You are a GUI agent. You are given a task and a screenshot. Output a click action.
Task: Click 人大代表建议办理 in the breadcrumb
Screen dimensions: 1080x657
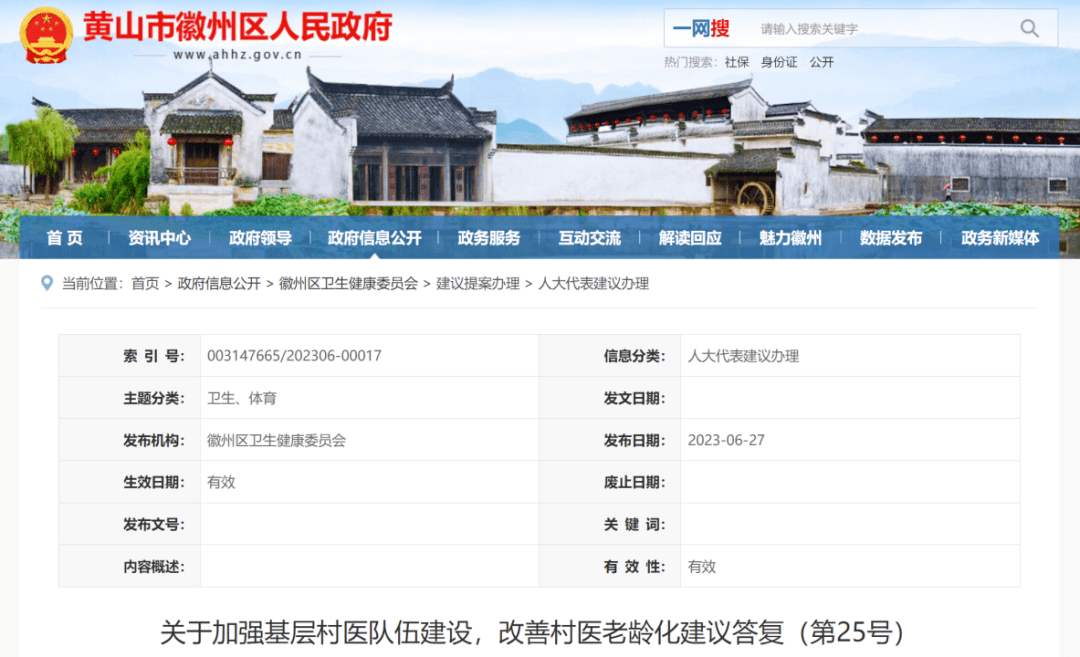594,283
